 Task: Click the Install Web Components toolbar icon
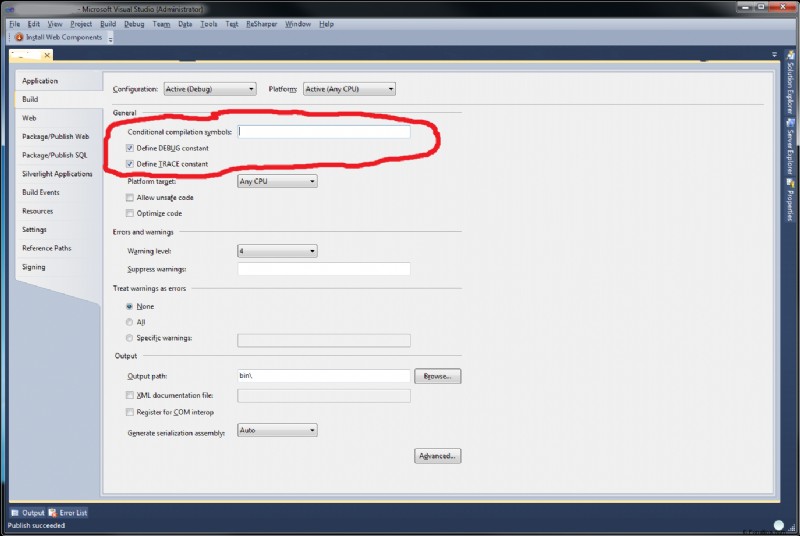(19, 37)
